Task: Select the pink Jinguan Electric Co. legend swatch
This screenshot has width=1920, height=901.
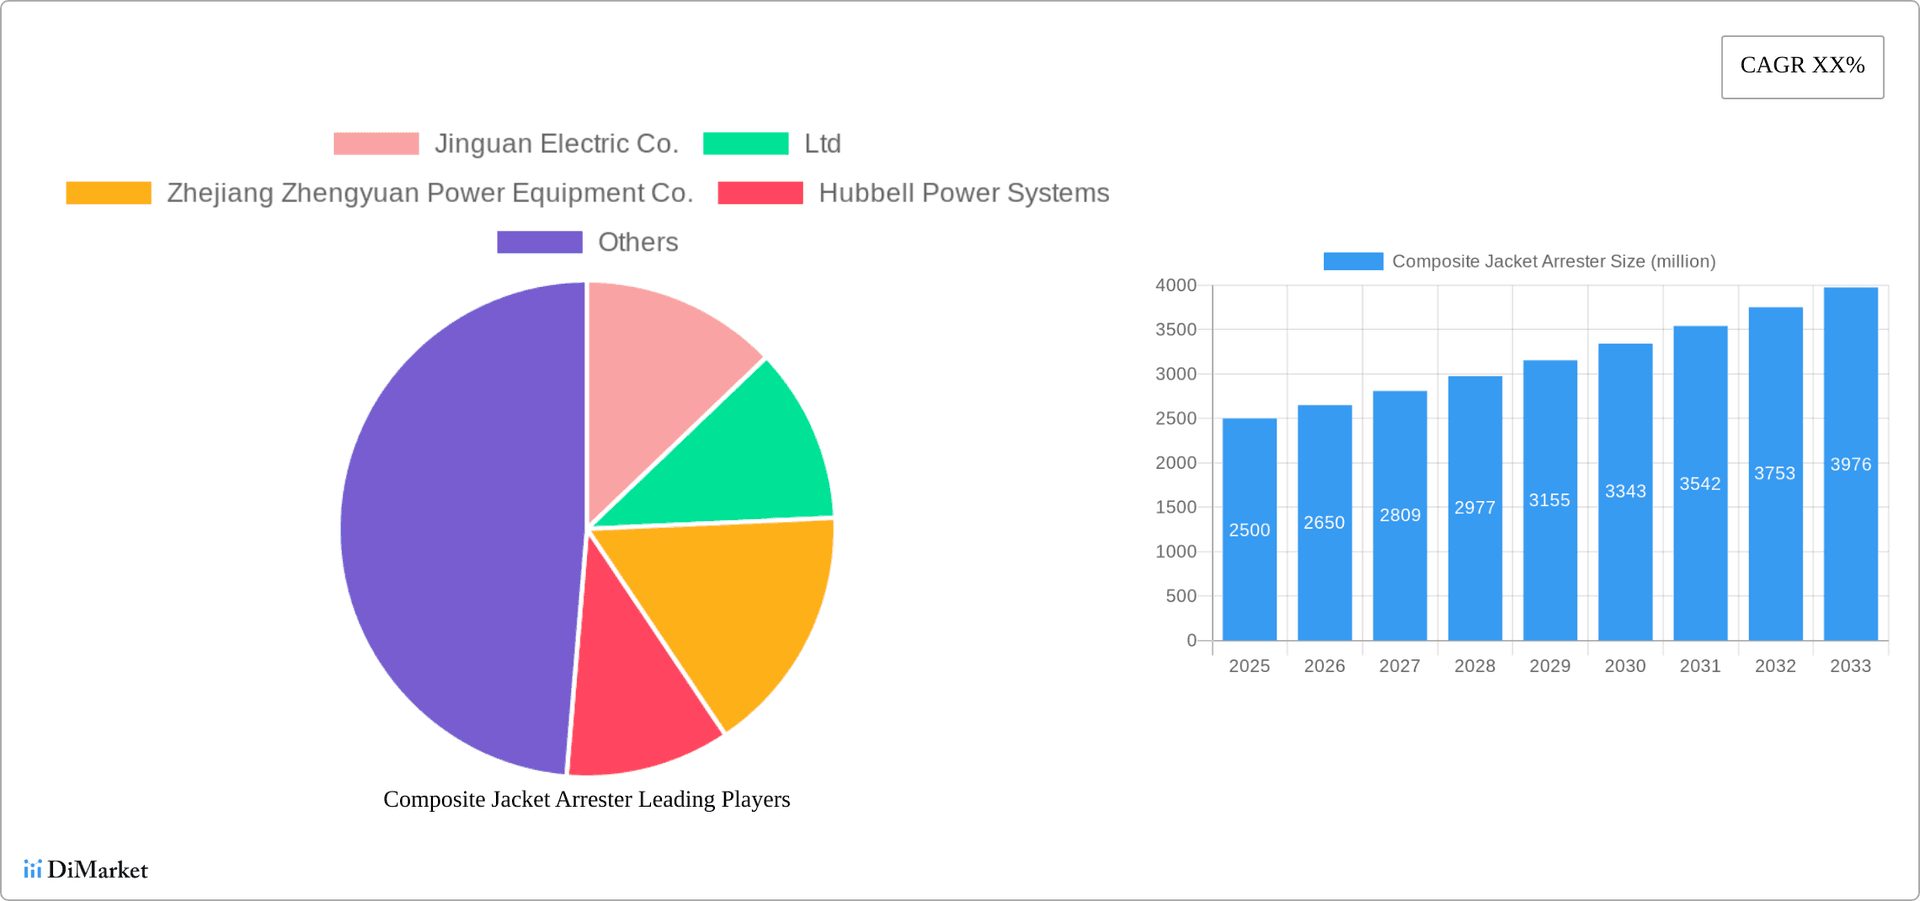Action: (x=376, y=143)
